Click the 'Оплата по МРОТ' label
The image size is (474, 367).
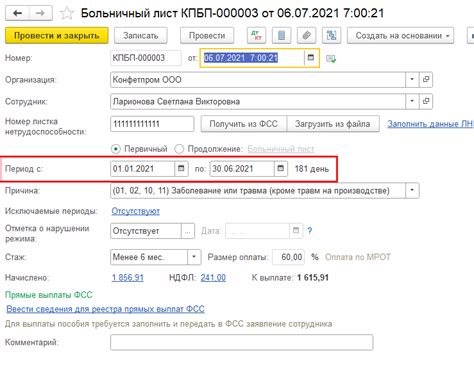tap(358, 257)
